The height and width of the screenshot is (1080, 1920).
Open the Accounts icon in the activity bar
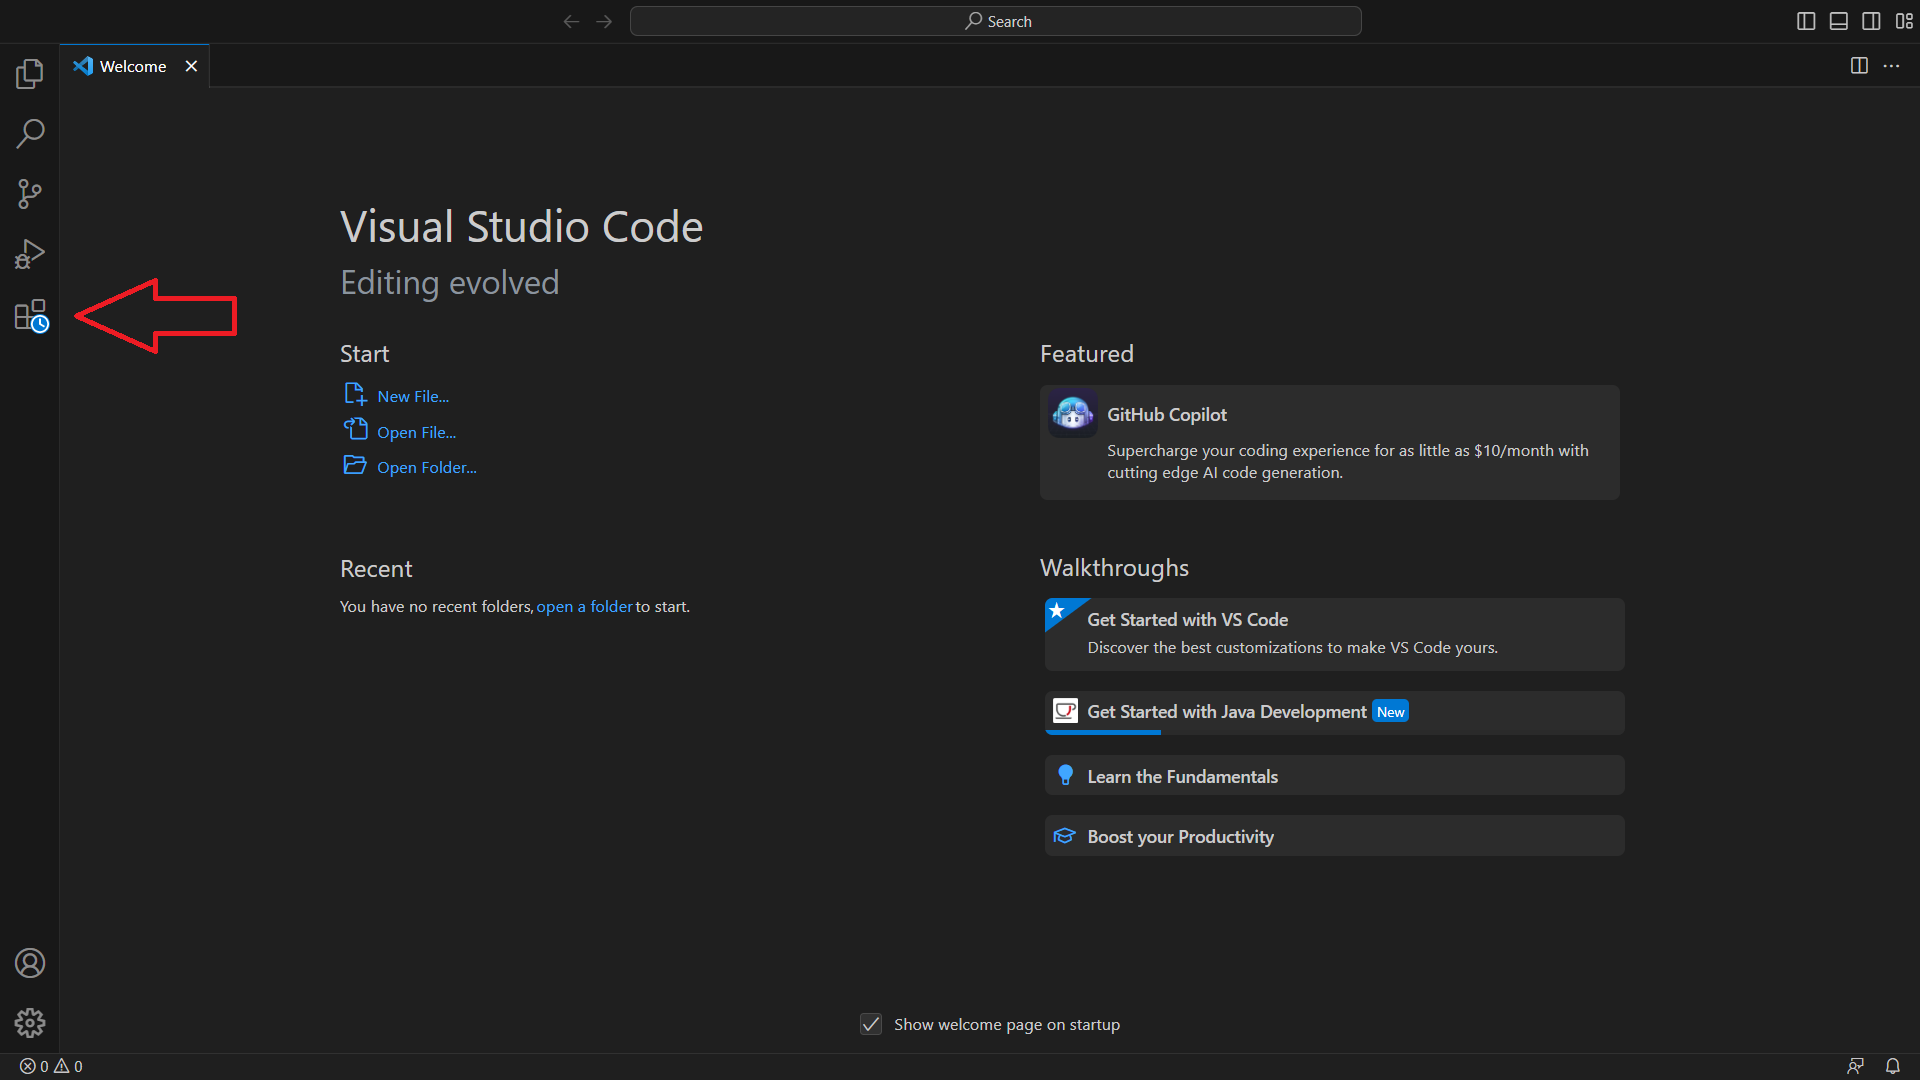[x=30, y=963]
